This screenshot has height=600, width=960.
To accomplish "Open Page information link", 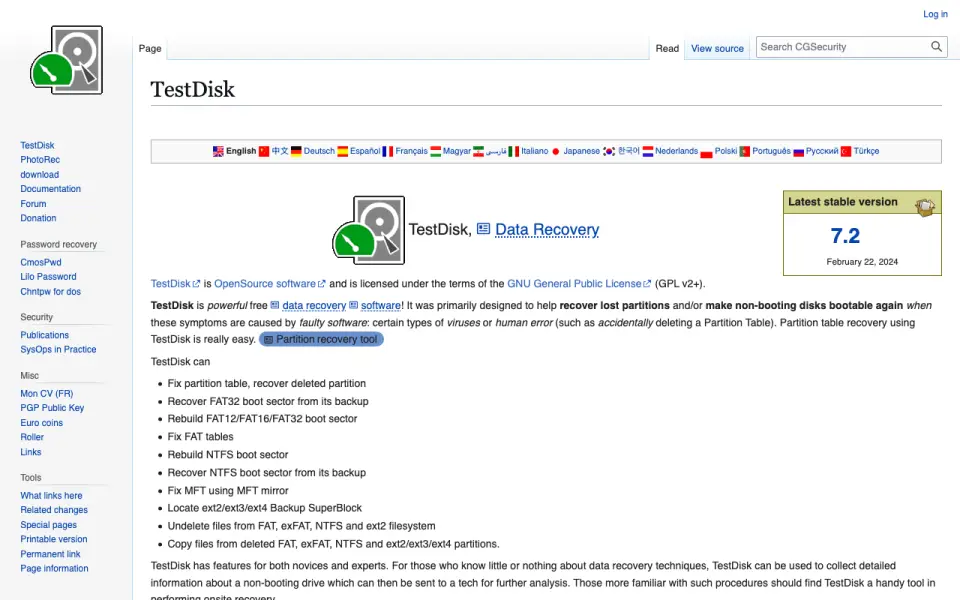I will point(54,568).
